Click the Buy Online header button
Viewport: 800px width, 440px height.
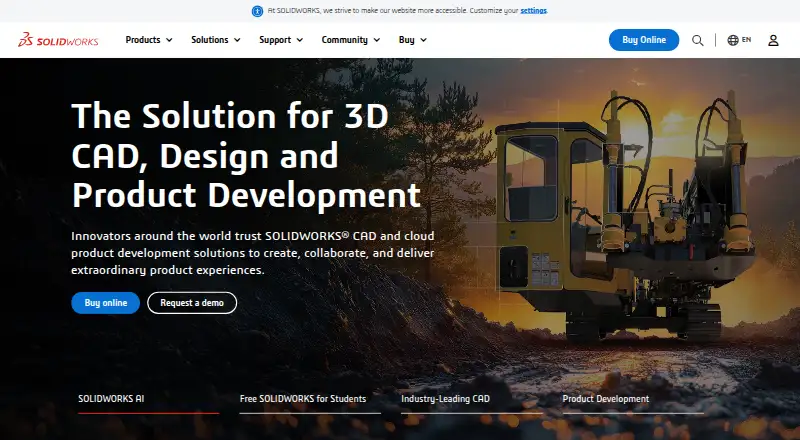pyautogui.click(x=644, y=40)
